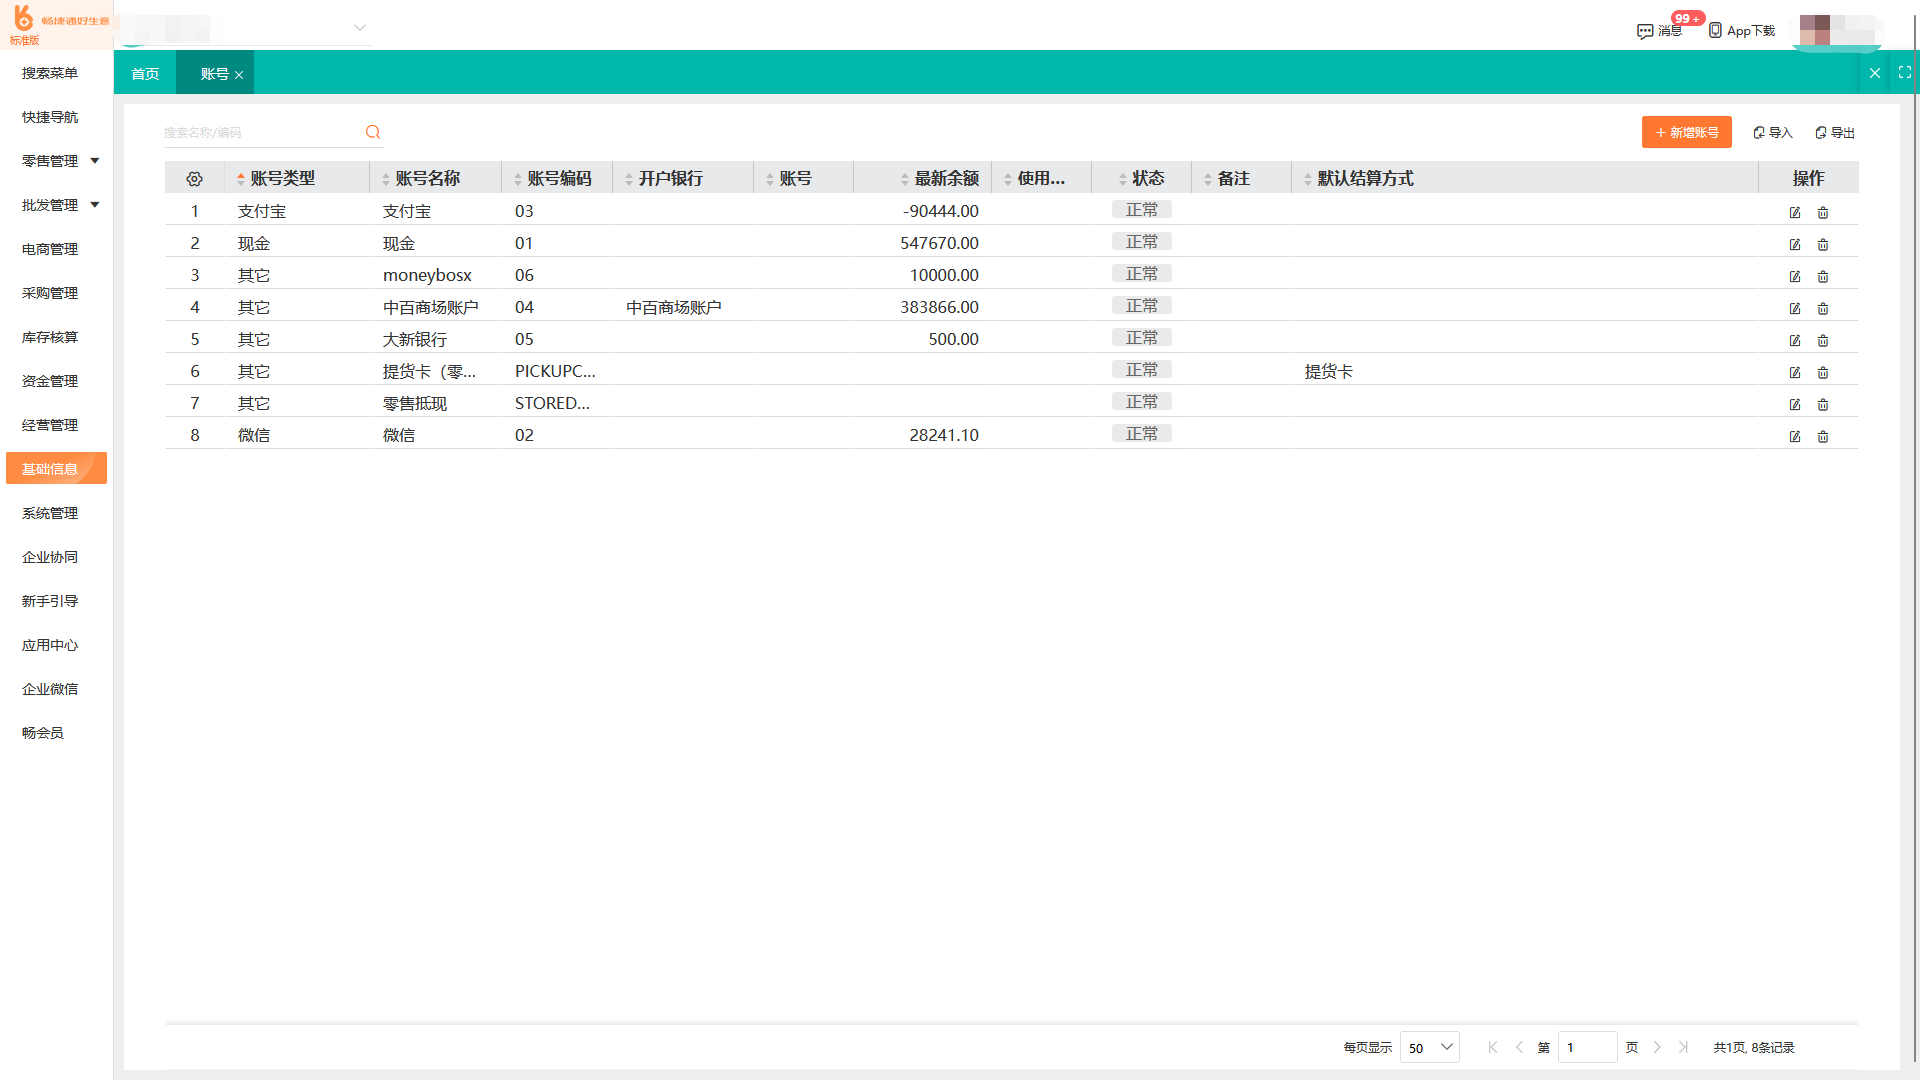Click the export 导出 icon
Viewport: 1920px width, 1080px height.
coord(1836,132)
